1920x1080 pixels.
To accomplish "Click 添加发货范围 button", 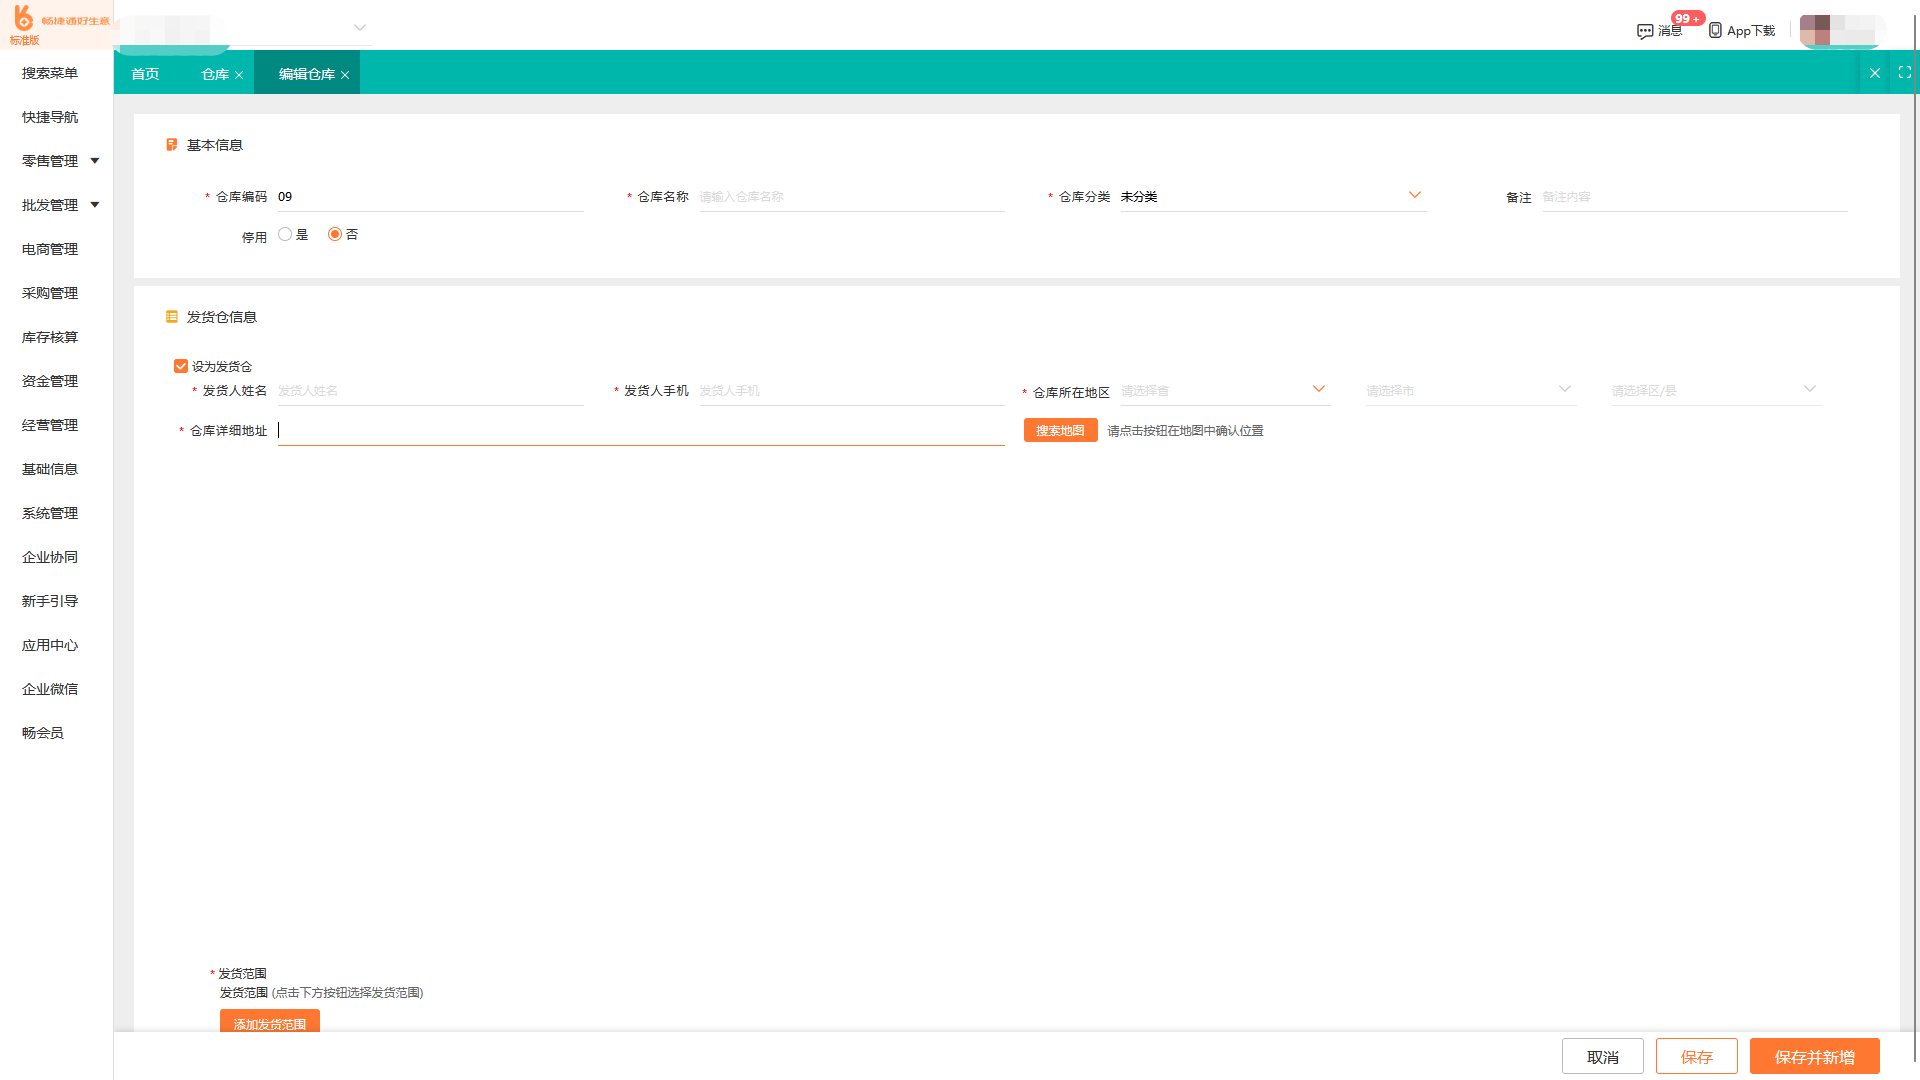I will point(269,1025).
